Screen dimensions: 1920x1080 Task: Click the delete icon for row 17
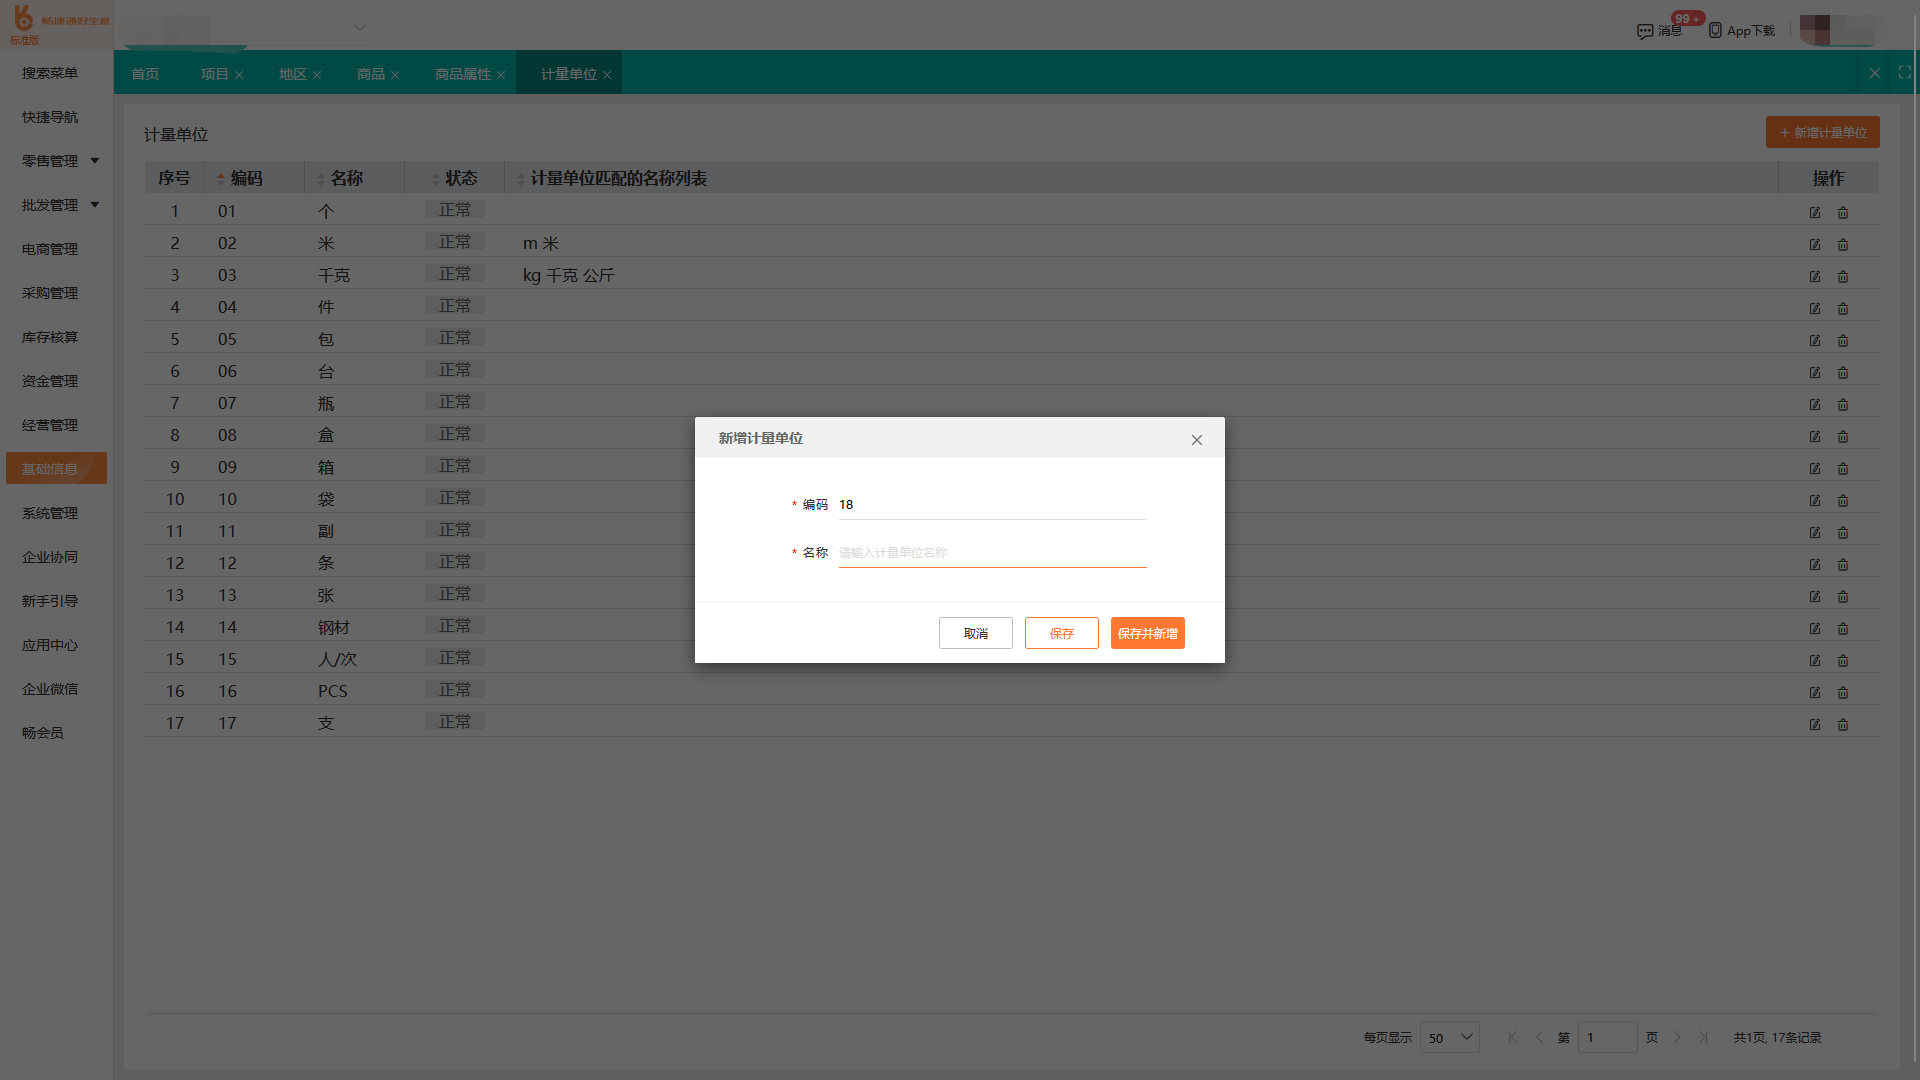point(1844,724)
